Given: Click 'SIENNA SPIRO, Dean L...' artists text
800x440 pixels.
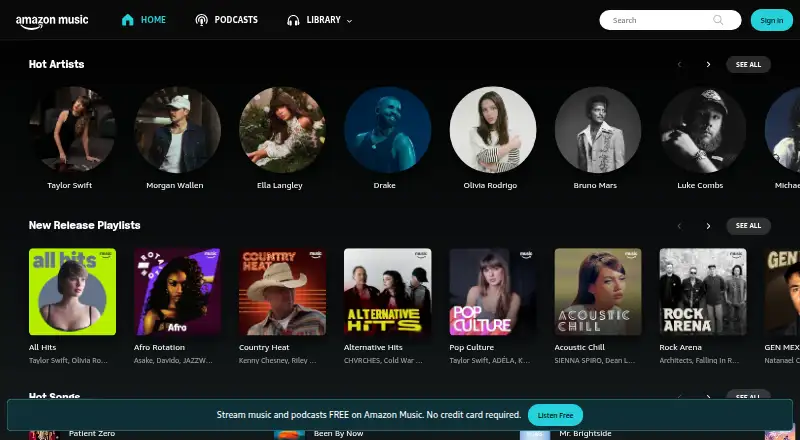Looking at the screenshot, I should [x=594, y=360].
